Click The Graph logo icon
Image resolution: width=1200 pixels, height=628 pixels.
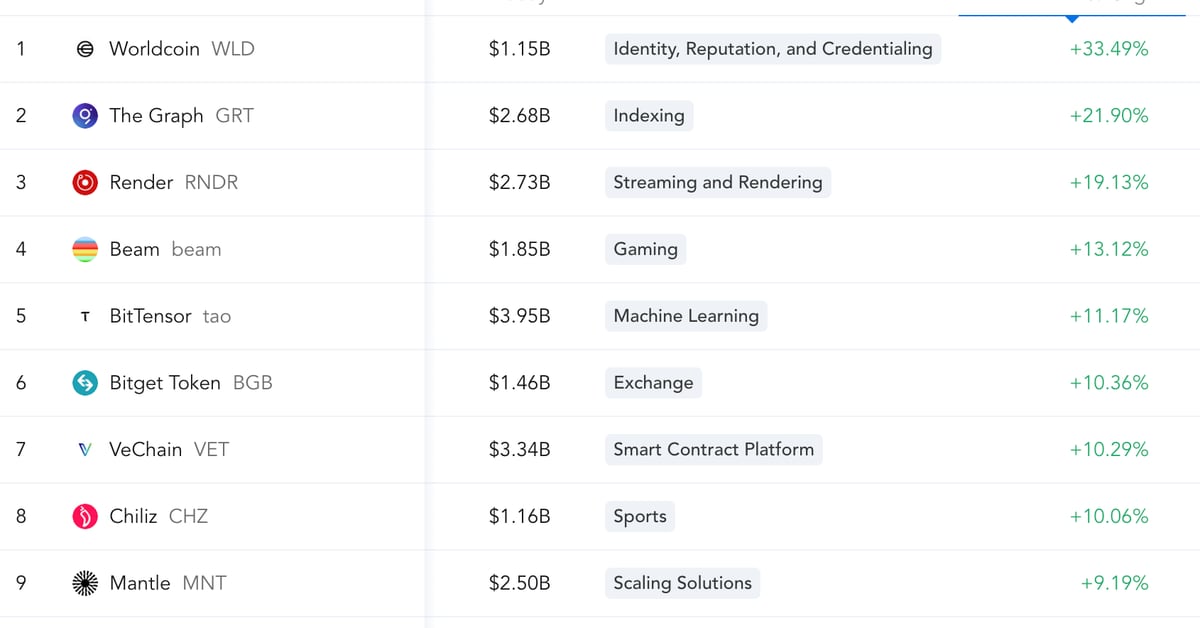(x=86, y=116)
